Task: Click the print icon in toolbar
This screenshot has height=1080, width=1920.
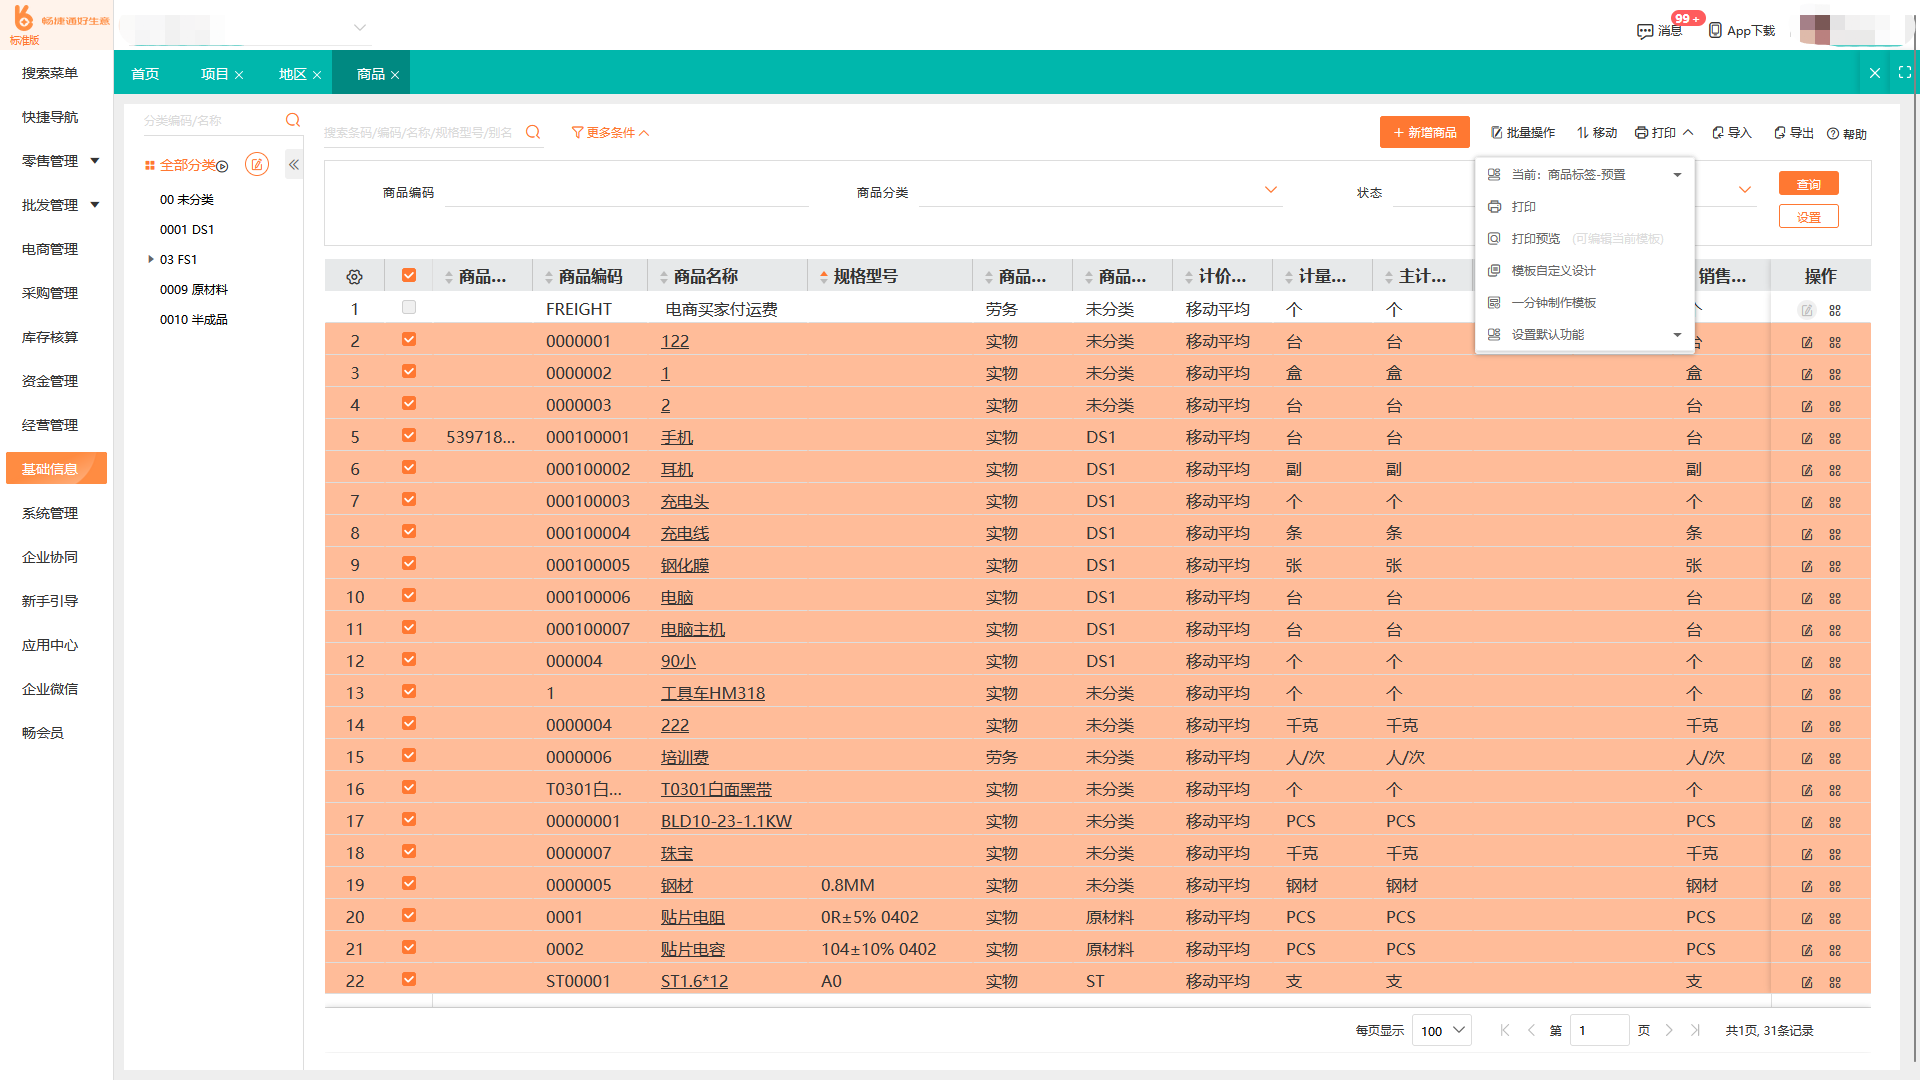Action: point(1642,132)
